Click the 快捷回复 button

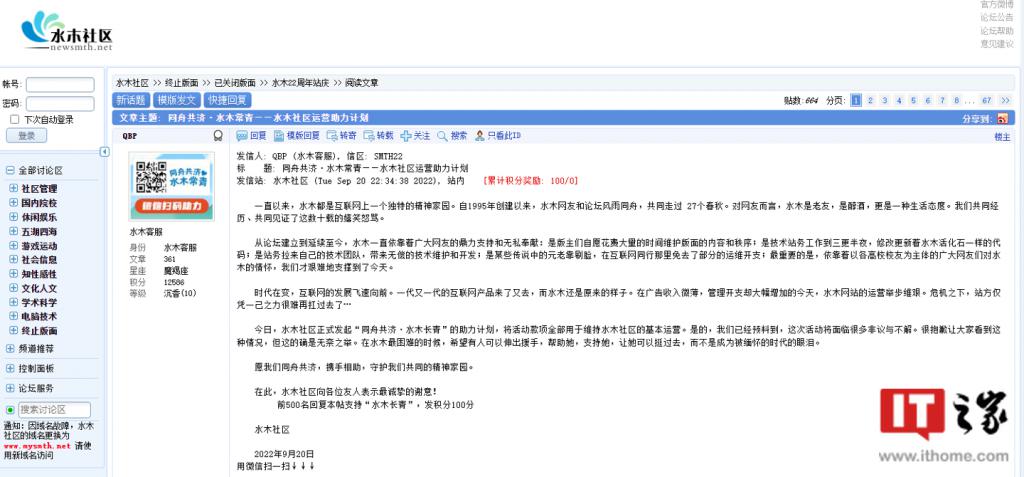pyautogui.click(x=227, y=100)
